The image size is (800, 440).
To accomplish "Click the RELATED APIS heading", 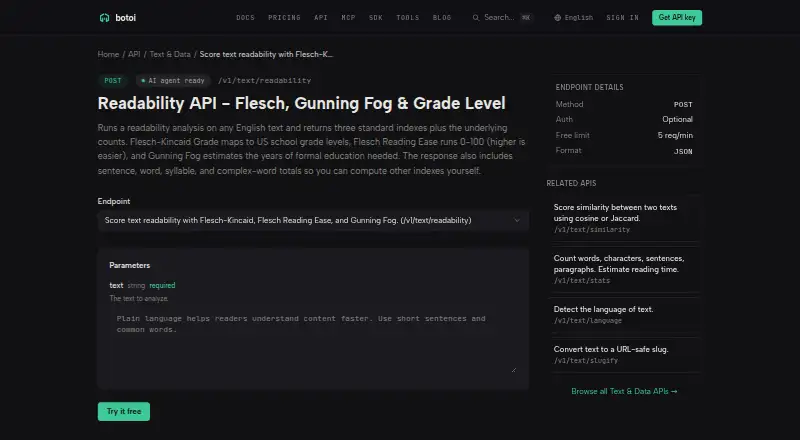I will coord(571,183).
